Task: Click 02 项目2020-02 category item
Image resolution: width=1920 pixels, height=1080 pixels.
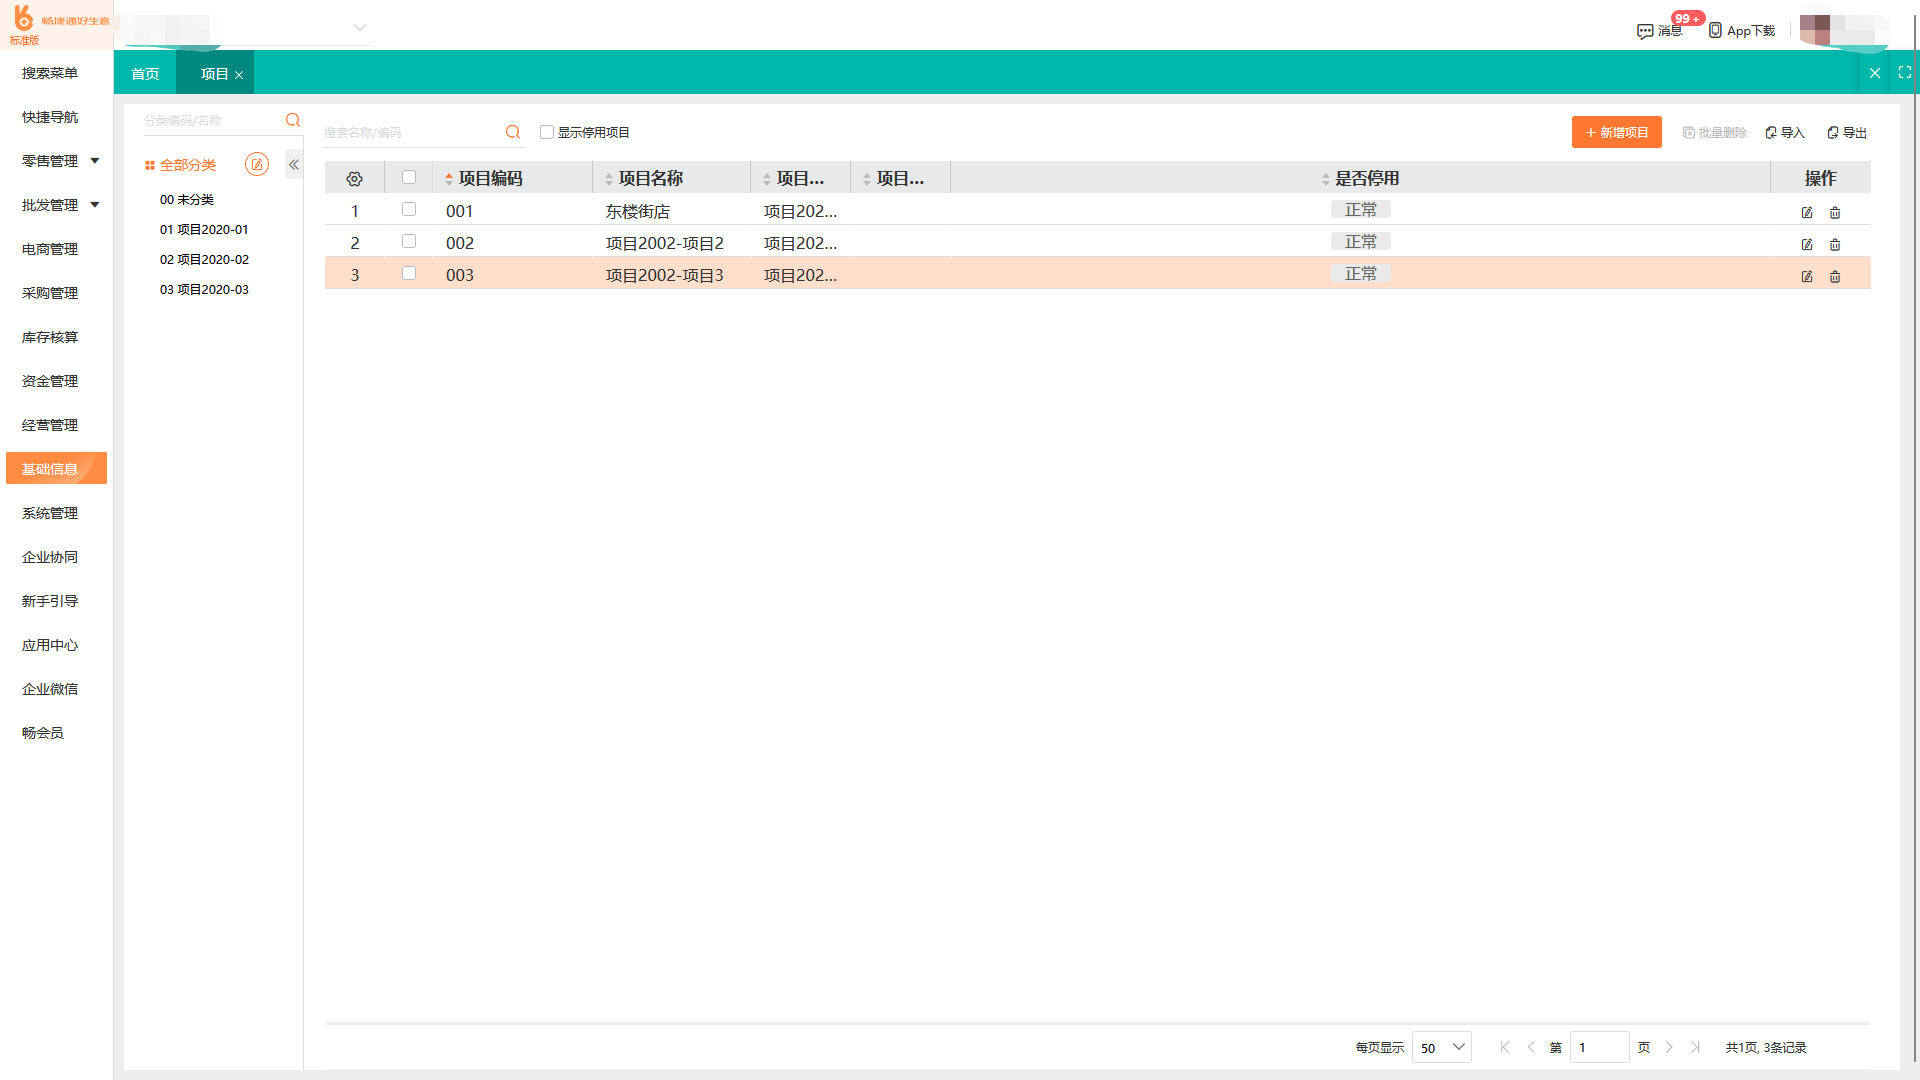Action: point(203,258)
